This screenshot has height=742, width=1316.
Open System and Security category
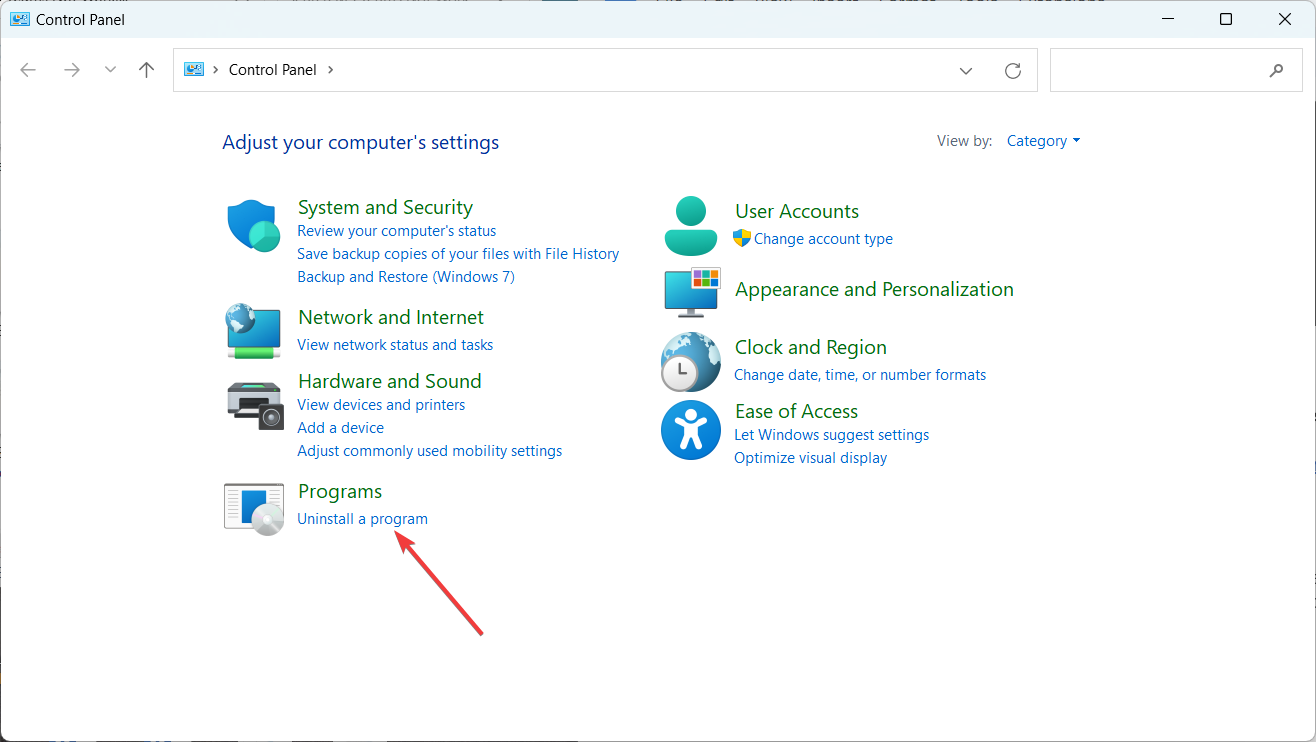[385, 207]
